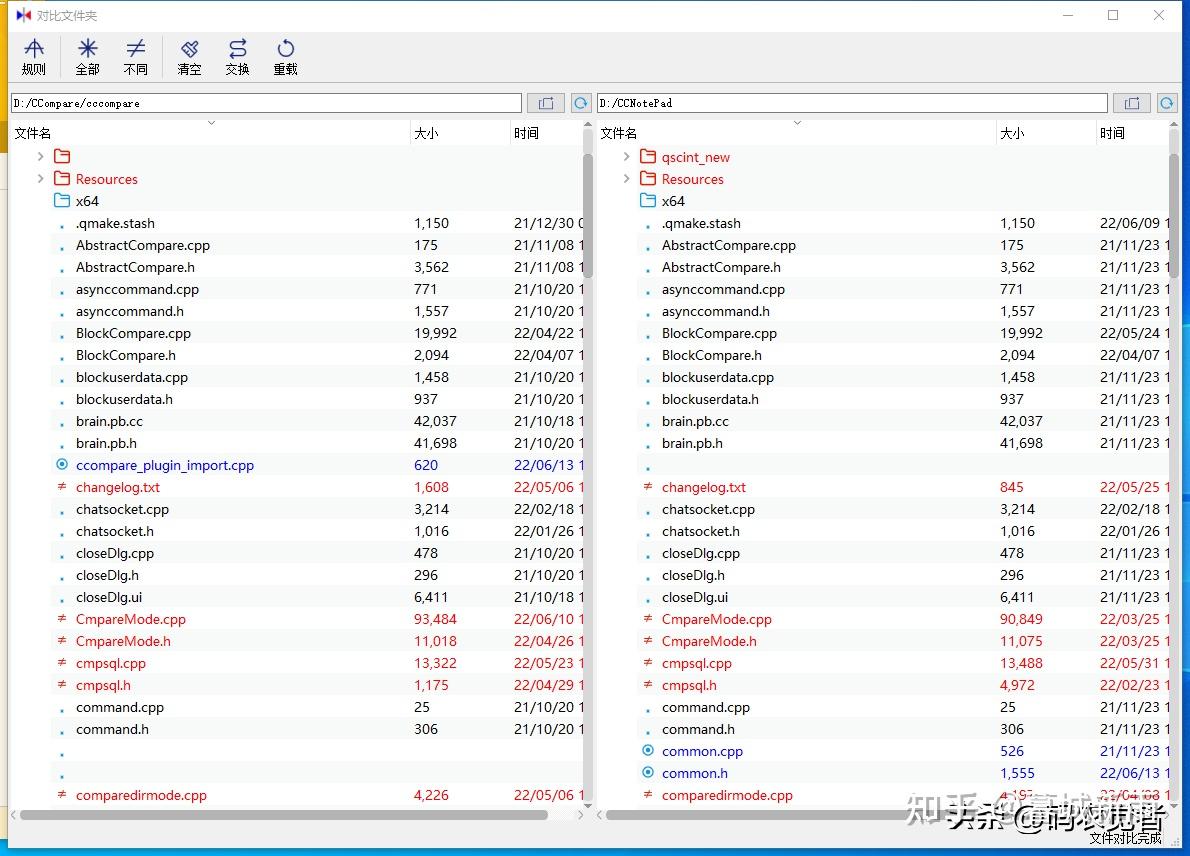Select common.cpp in right pane

click(x=702, y=751)
